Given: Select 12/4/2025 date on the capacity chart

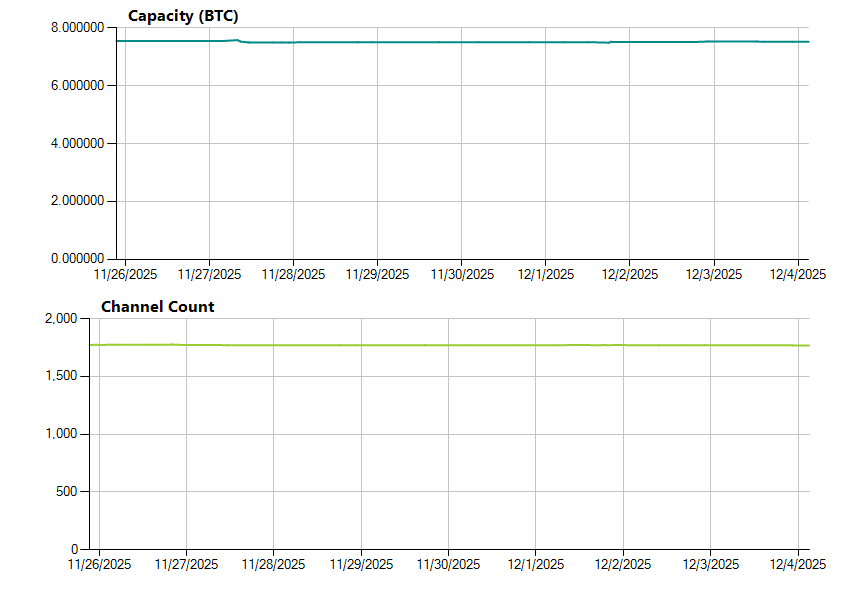Looking at the screenshot, I should [797, 274].
